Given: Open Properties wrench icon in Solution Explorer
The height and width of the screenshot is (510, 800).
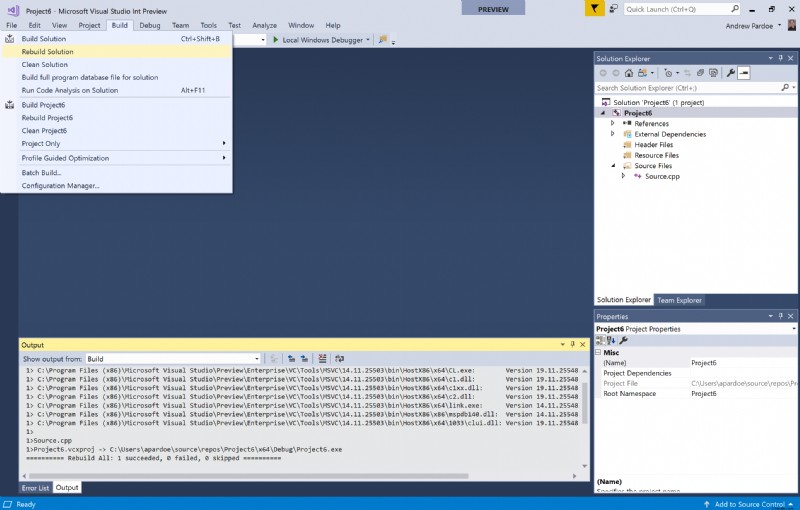Looking at the screenshot, I should [731, 73].
